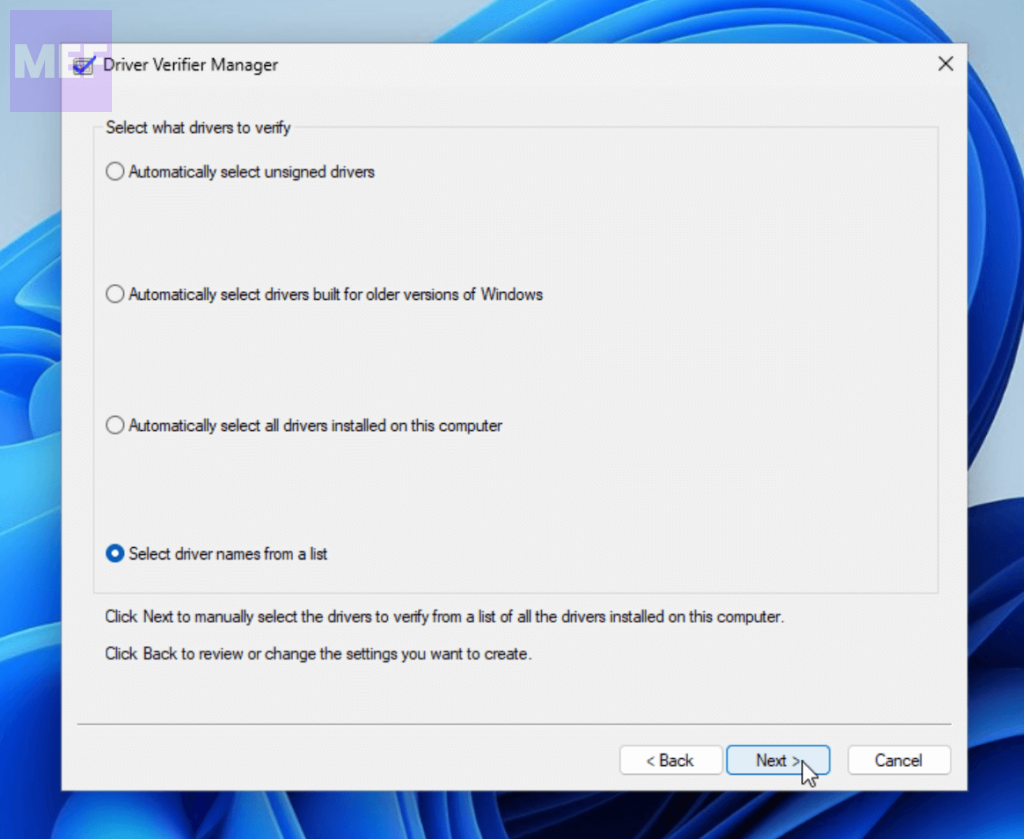Go to previous step with Back button
The image size is (1024, 839).
(x=670, y=760)
